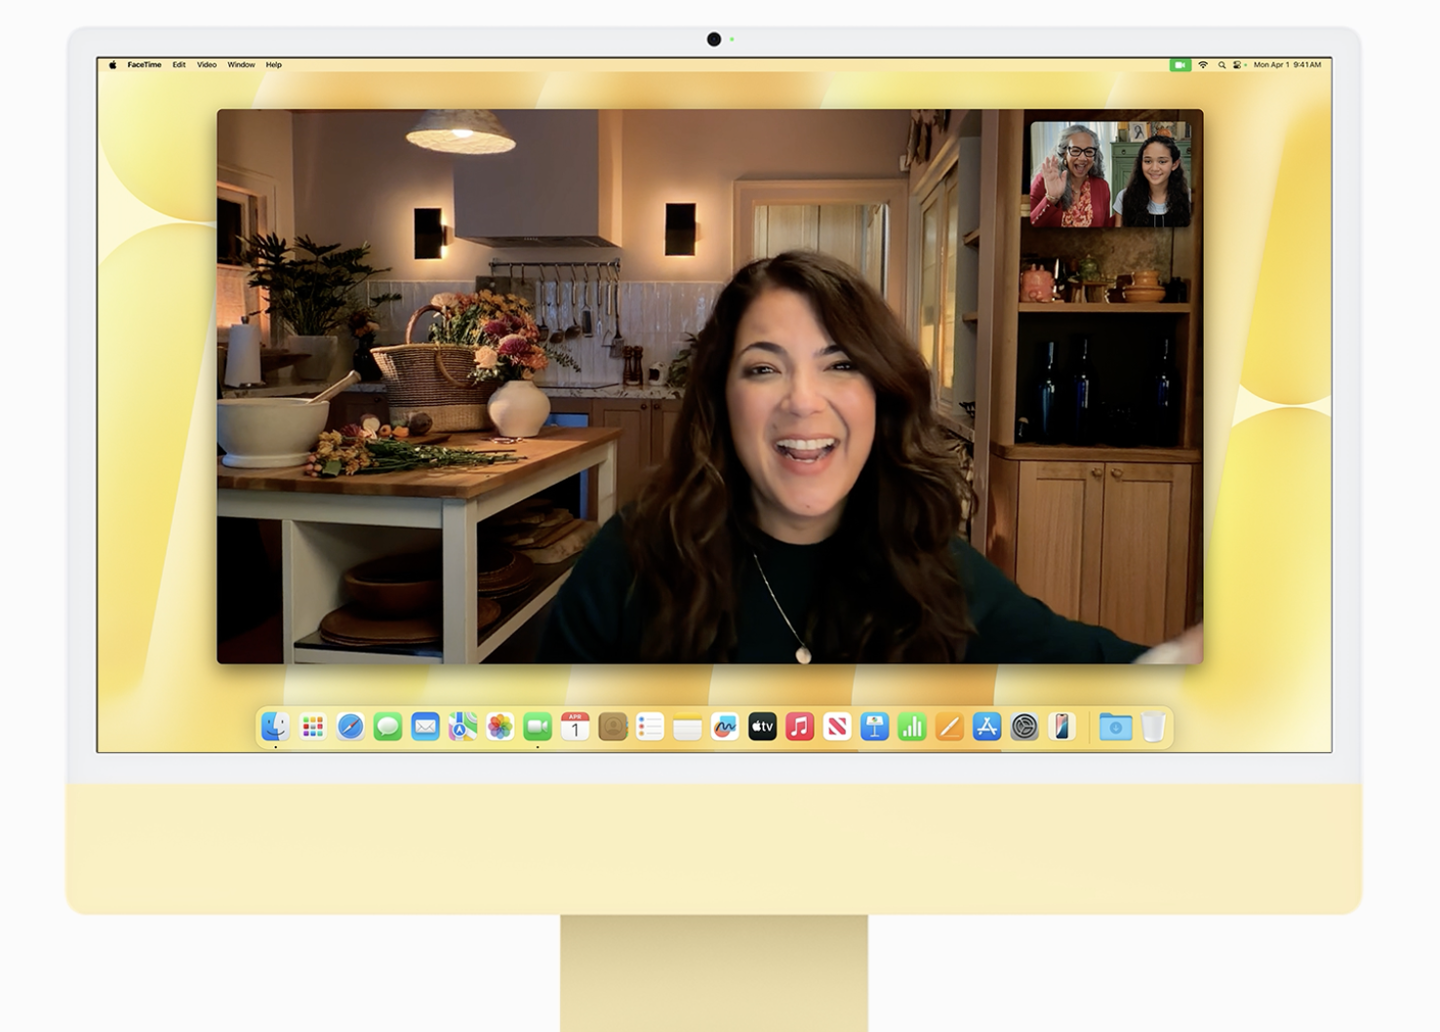Expand the Downloads folder stack in the Dock

[1115, 727]
